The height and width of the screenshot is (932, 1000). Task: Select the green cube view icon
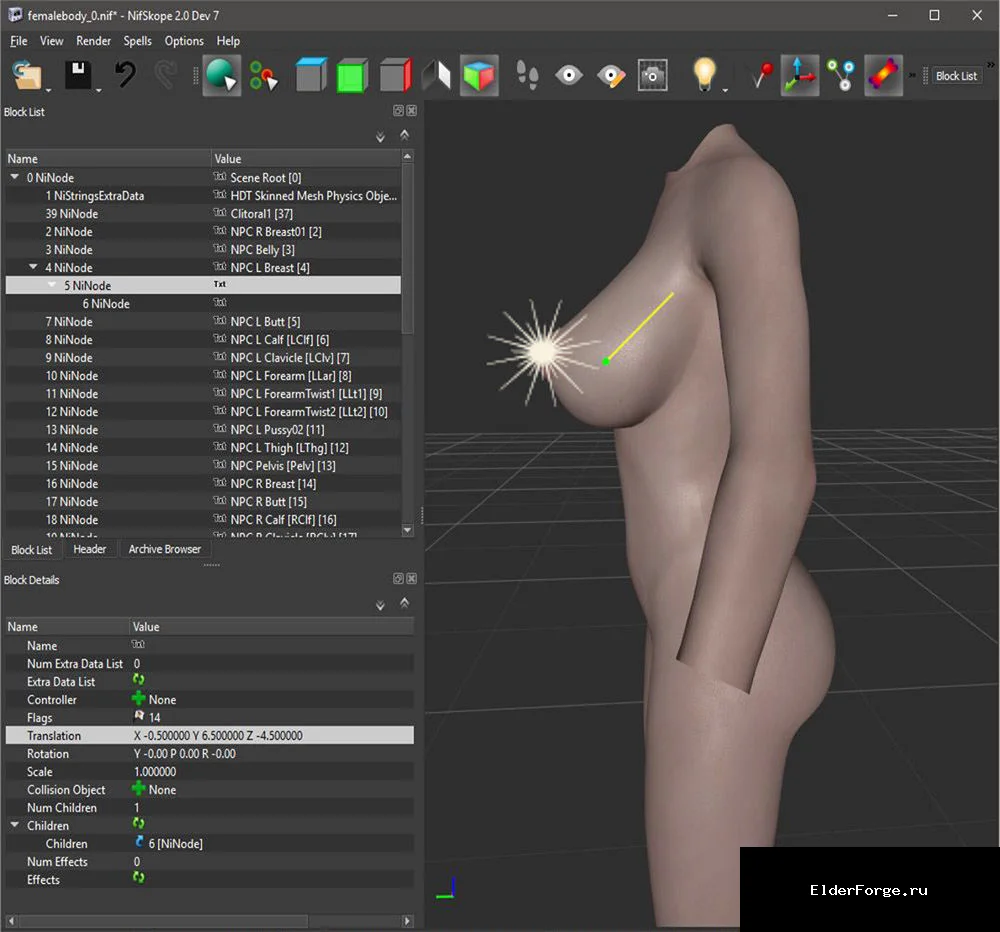tap(352, 77)
